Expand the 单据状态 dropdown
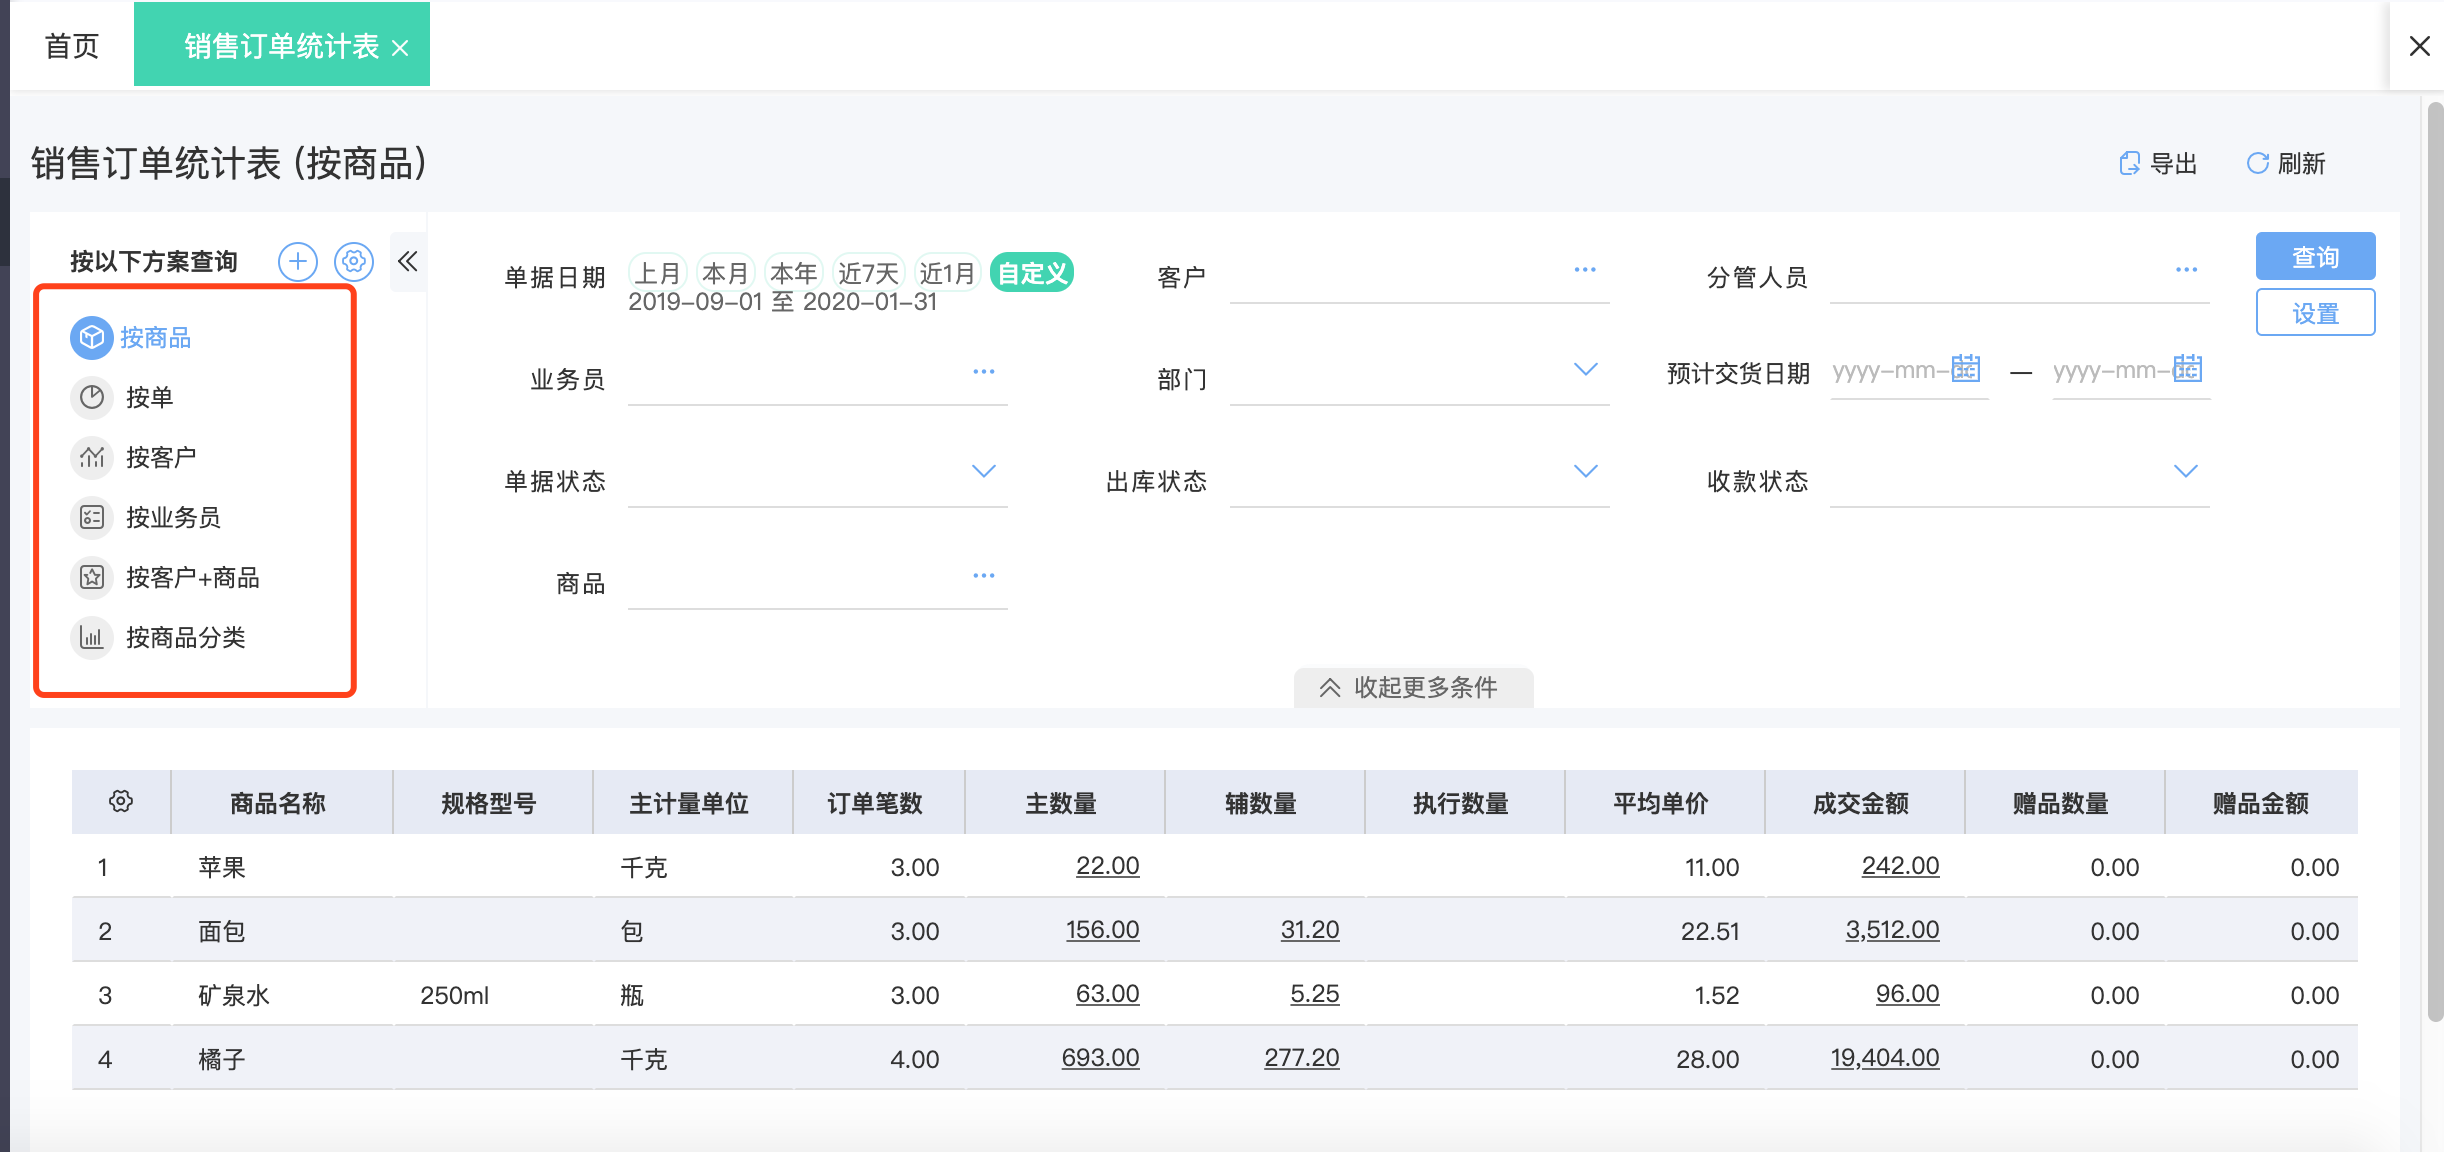This screenshot has width=2444, height=1152. (x=984, y=479)
